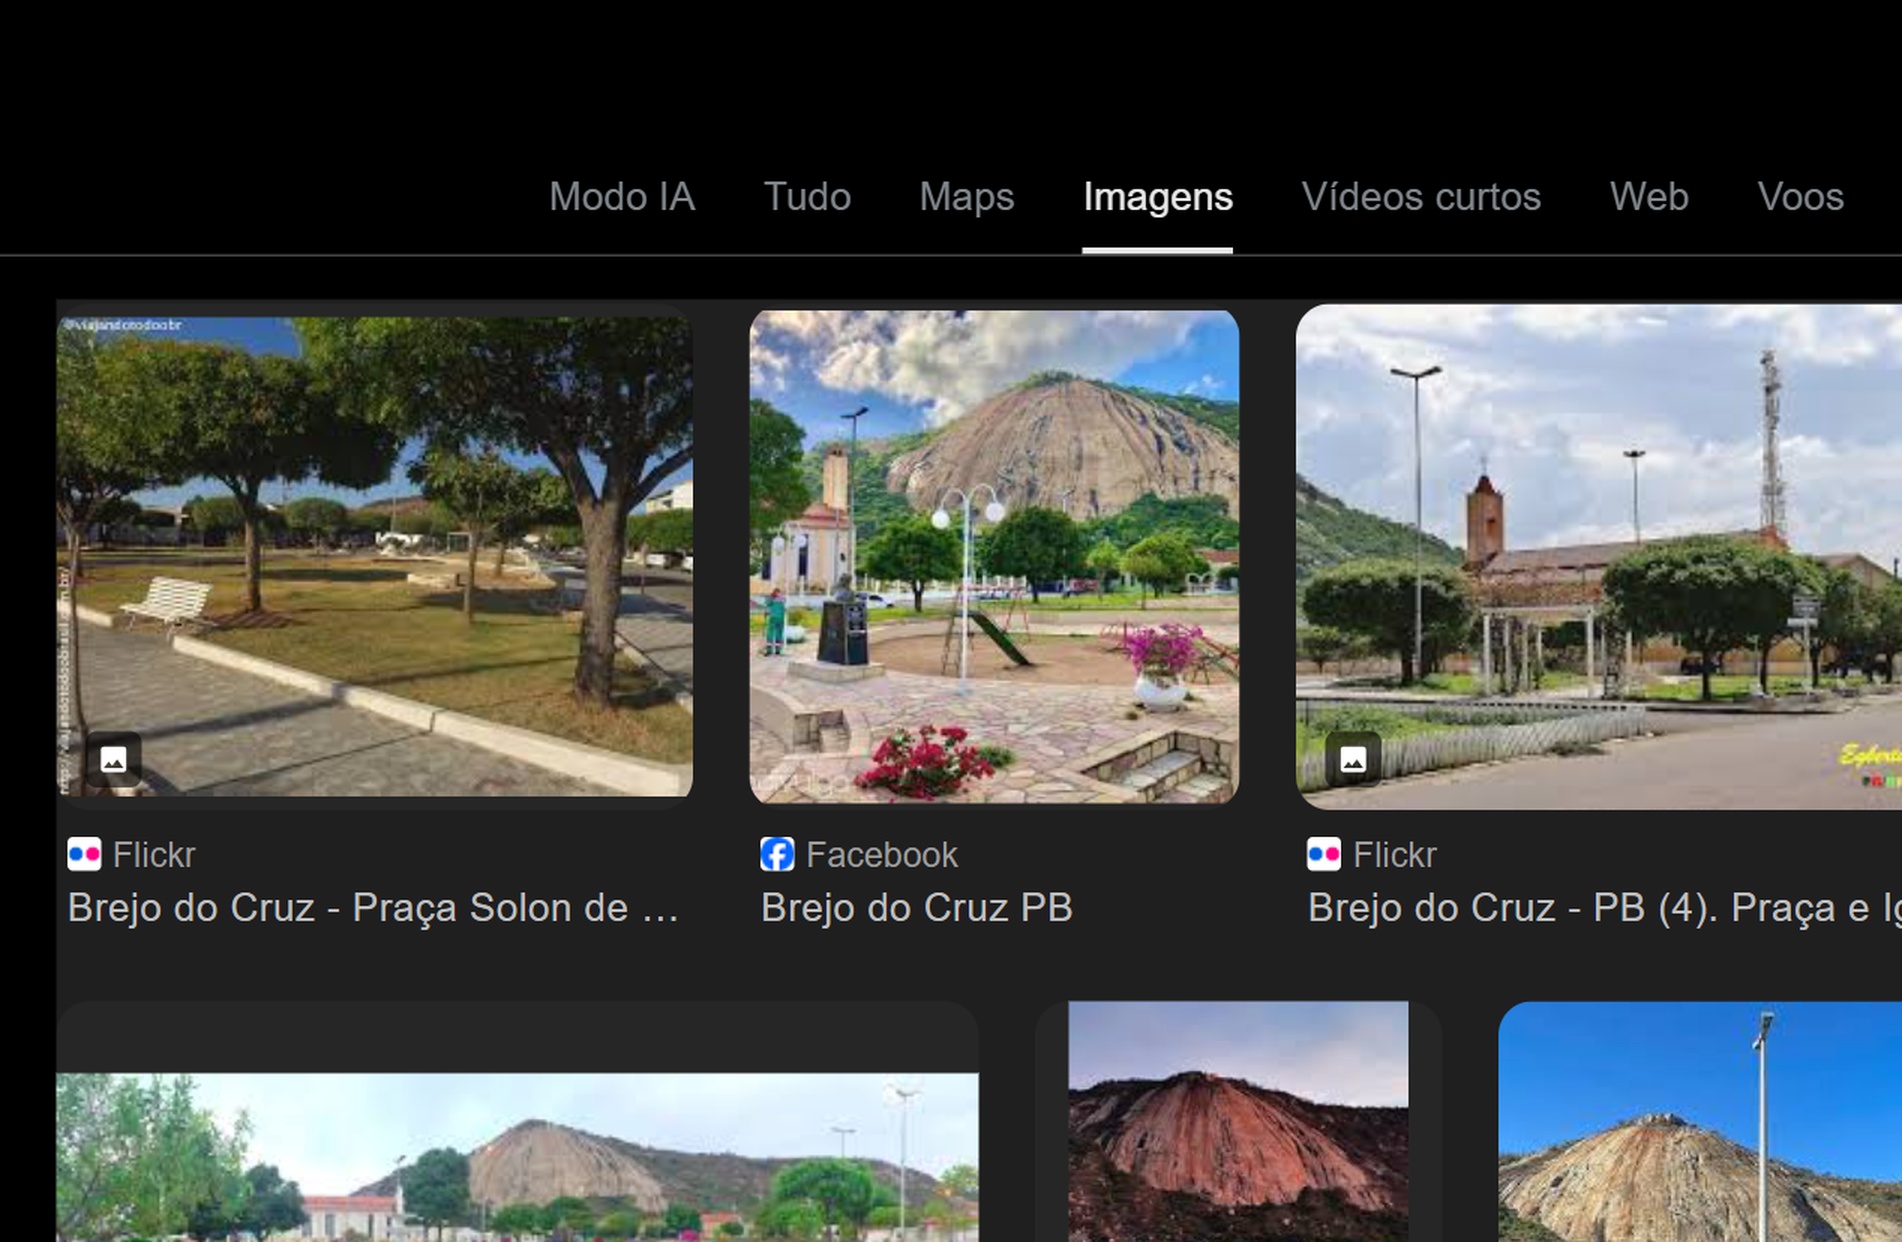Screen dimensions: 1902x1242
Task: Click the Flickr logo below the park bench photo
Action: tap(84, 855)
